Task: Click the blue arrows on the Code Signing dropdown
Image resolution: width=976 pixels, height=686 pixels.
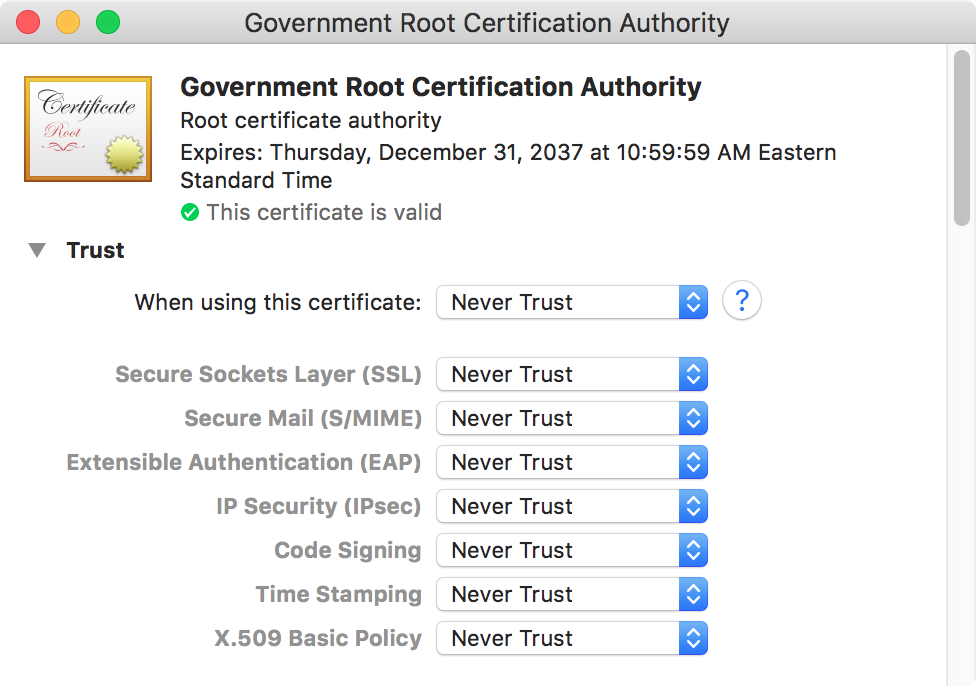Action: point(695,550)
